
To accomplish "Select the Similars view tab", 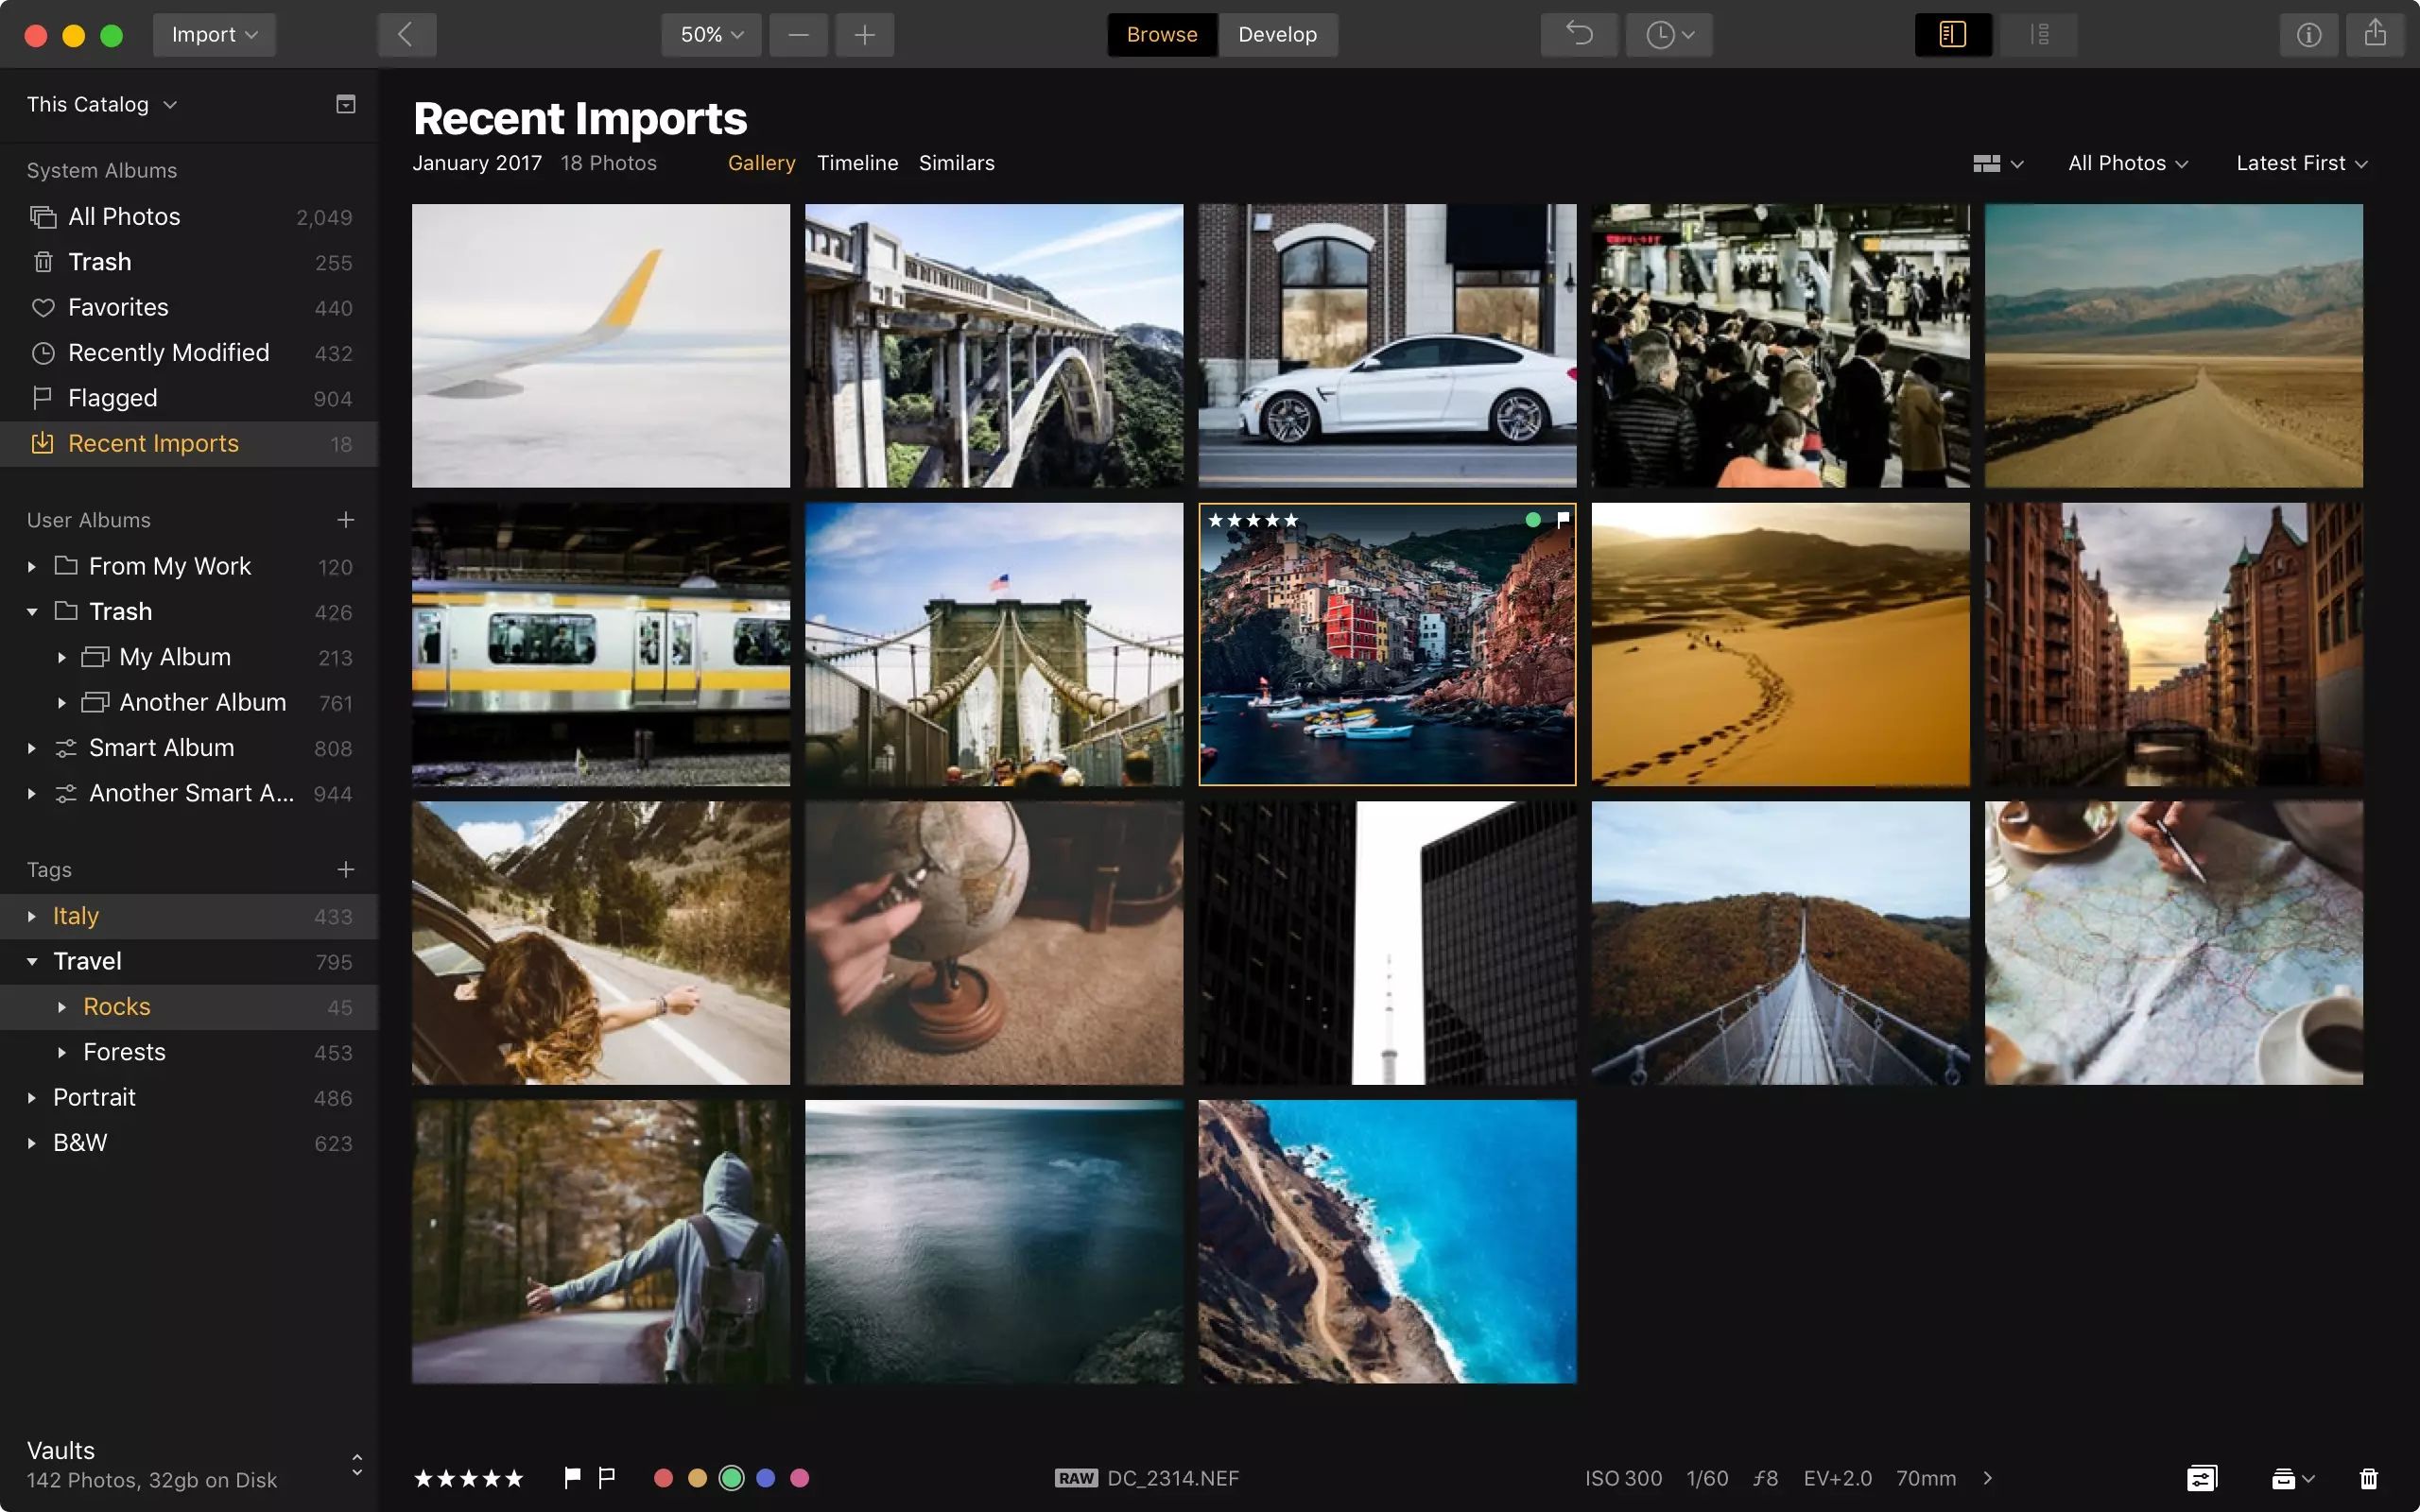I will point(957,162).
